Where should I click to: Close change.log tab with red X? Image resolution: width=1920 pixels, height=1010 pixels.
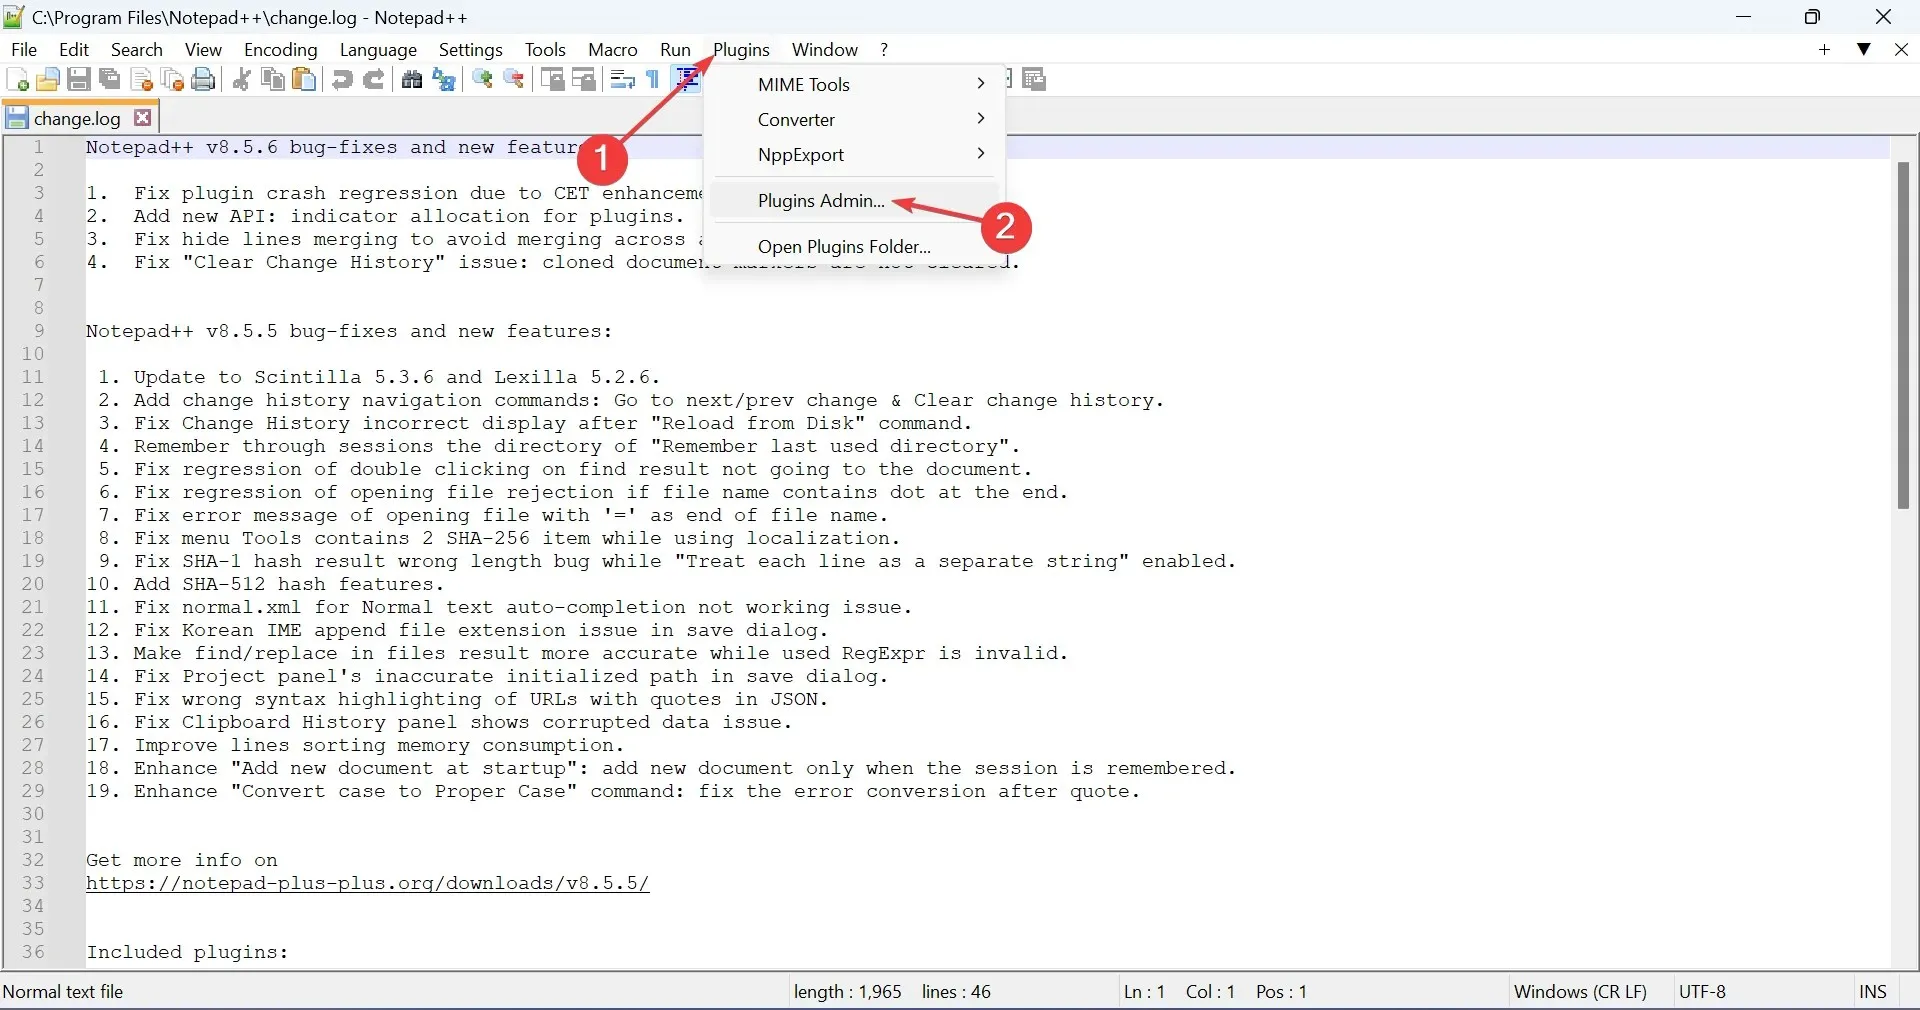tap(143, 118)
